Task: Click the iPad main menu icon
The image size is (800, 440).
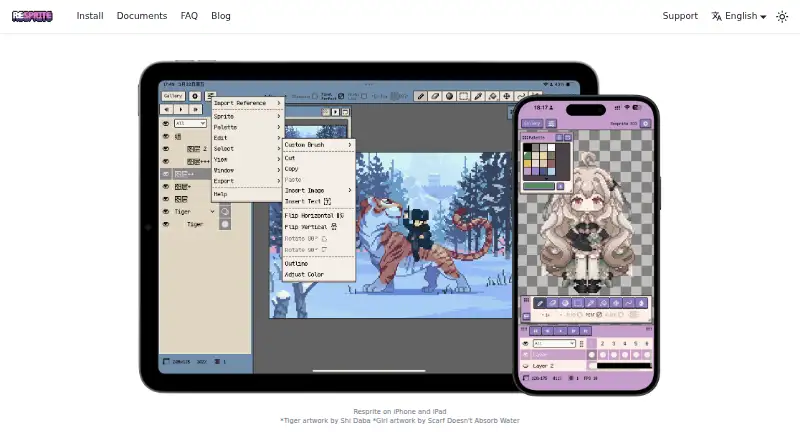Action: pyautogui.click(x=210, y=95)
